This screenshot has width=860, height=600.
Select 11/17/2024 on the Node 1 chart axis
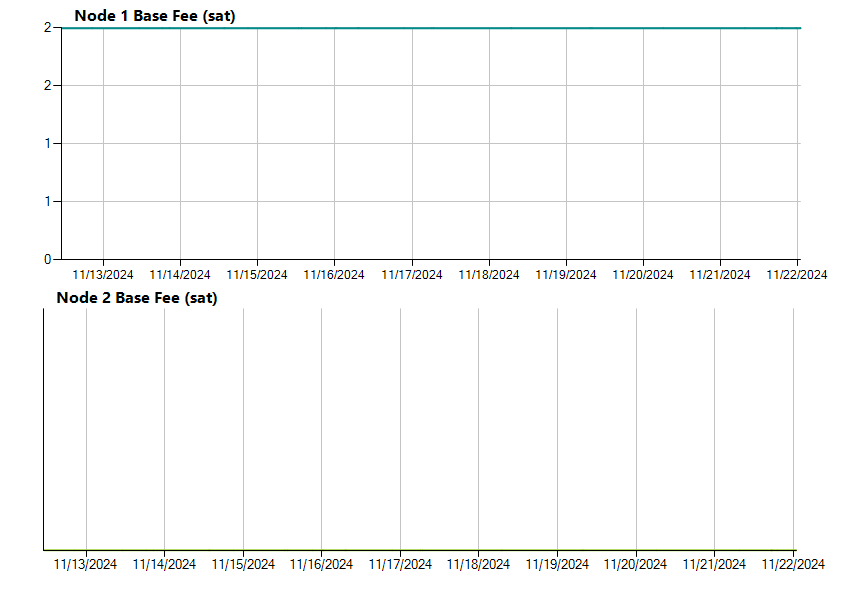click(412, 275)
